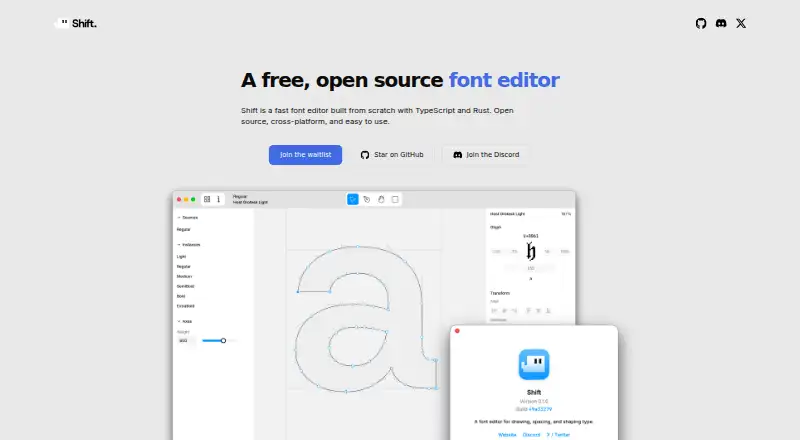Click the info icon beside the grid icon
The height and width of the screenshot is (440, 800).
click(218, 199)
